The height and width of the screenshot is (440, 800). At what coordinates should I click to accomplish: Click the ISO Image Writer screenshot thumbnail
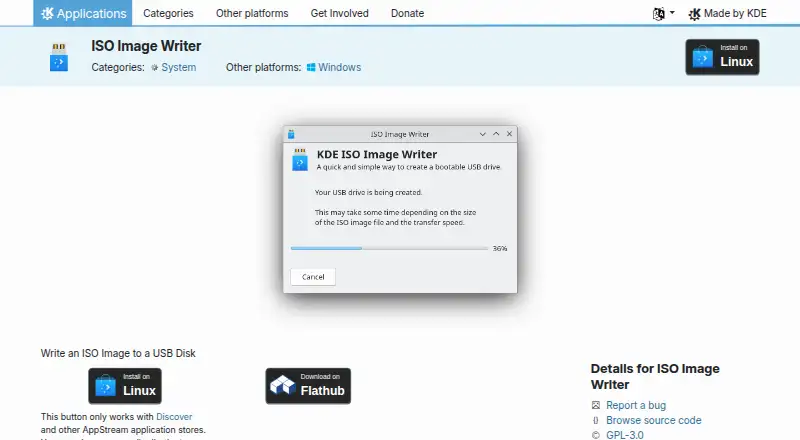tap(400, 209)
